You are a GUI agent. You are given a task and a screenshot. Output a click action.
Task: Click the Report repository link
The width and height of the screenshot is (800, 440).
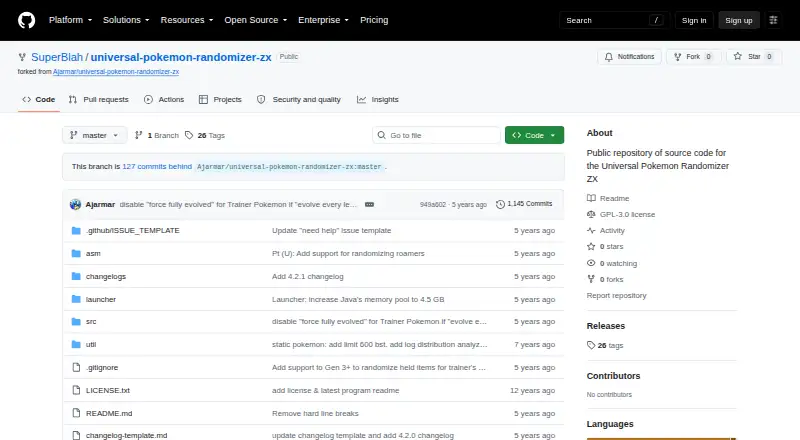coord(616,296)
